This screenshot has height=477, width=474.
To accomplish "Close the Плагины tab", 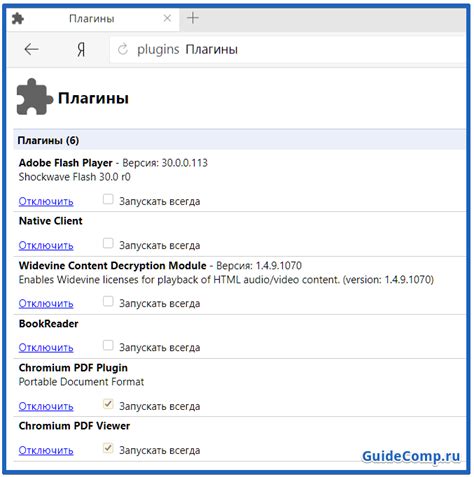I will [167, 18].
